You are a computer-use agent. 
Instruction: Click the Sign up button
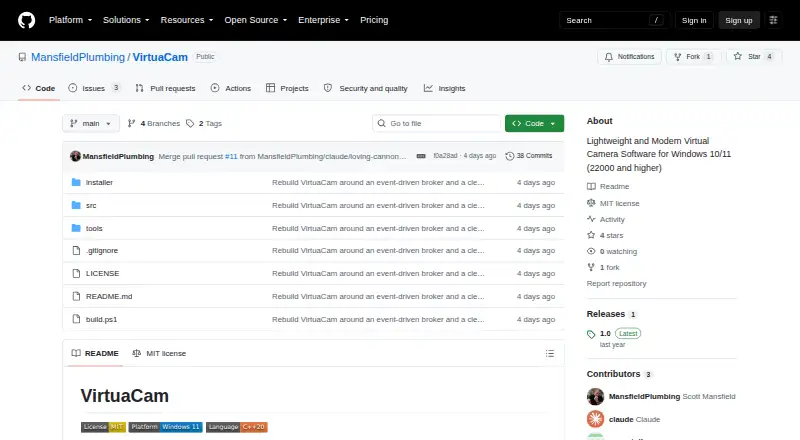point(739,20)
